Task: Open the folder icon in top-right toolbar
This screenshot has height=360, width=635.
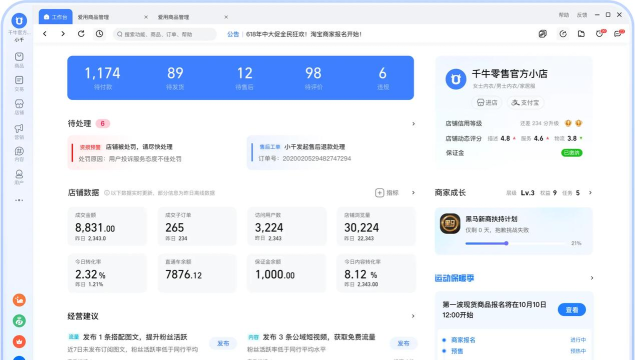Action: click(581, 34)
